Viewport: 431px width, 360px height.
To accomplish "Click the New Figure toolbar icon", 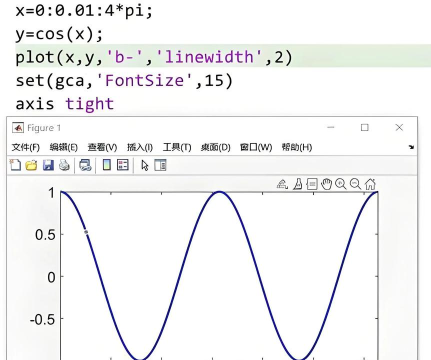I will 15,165.
